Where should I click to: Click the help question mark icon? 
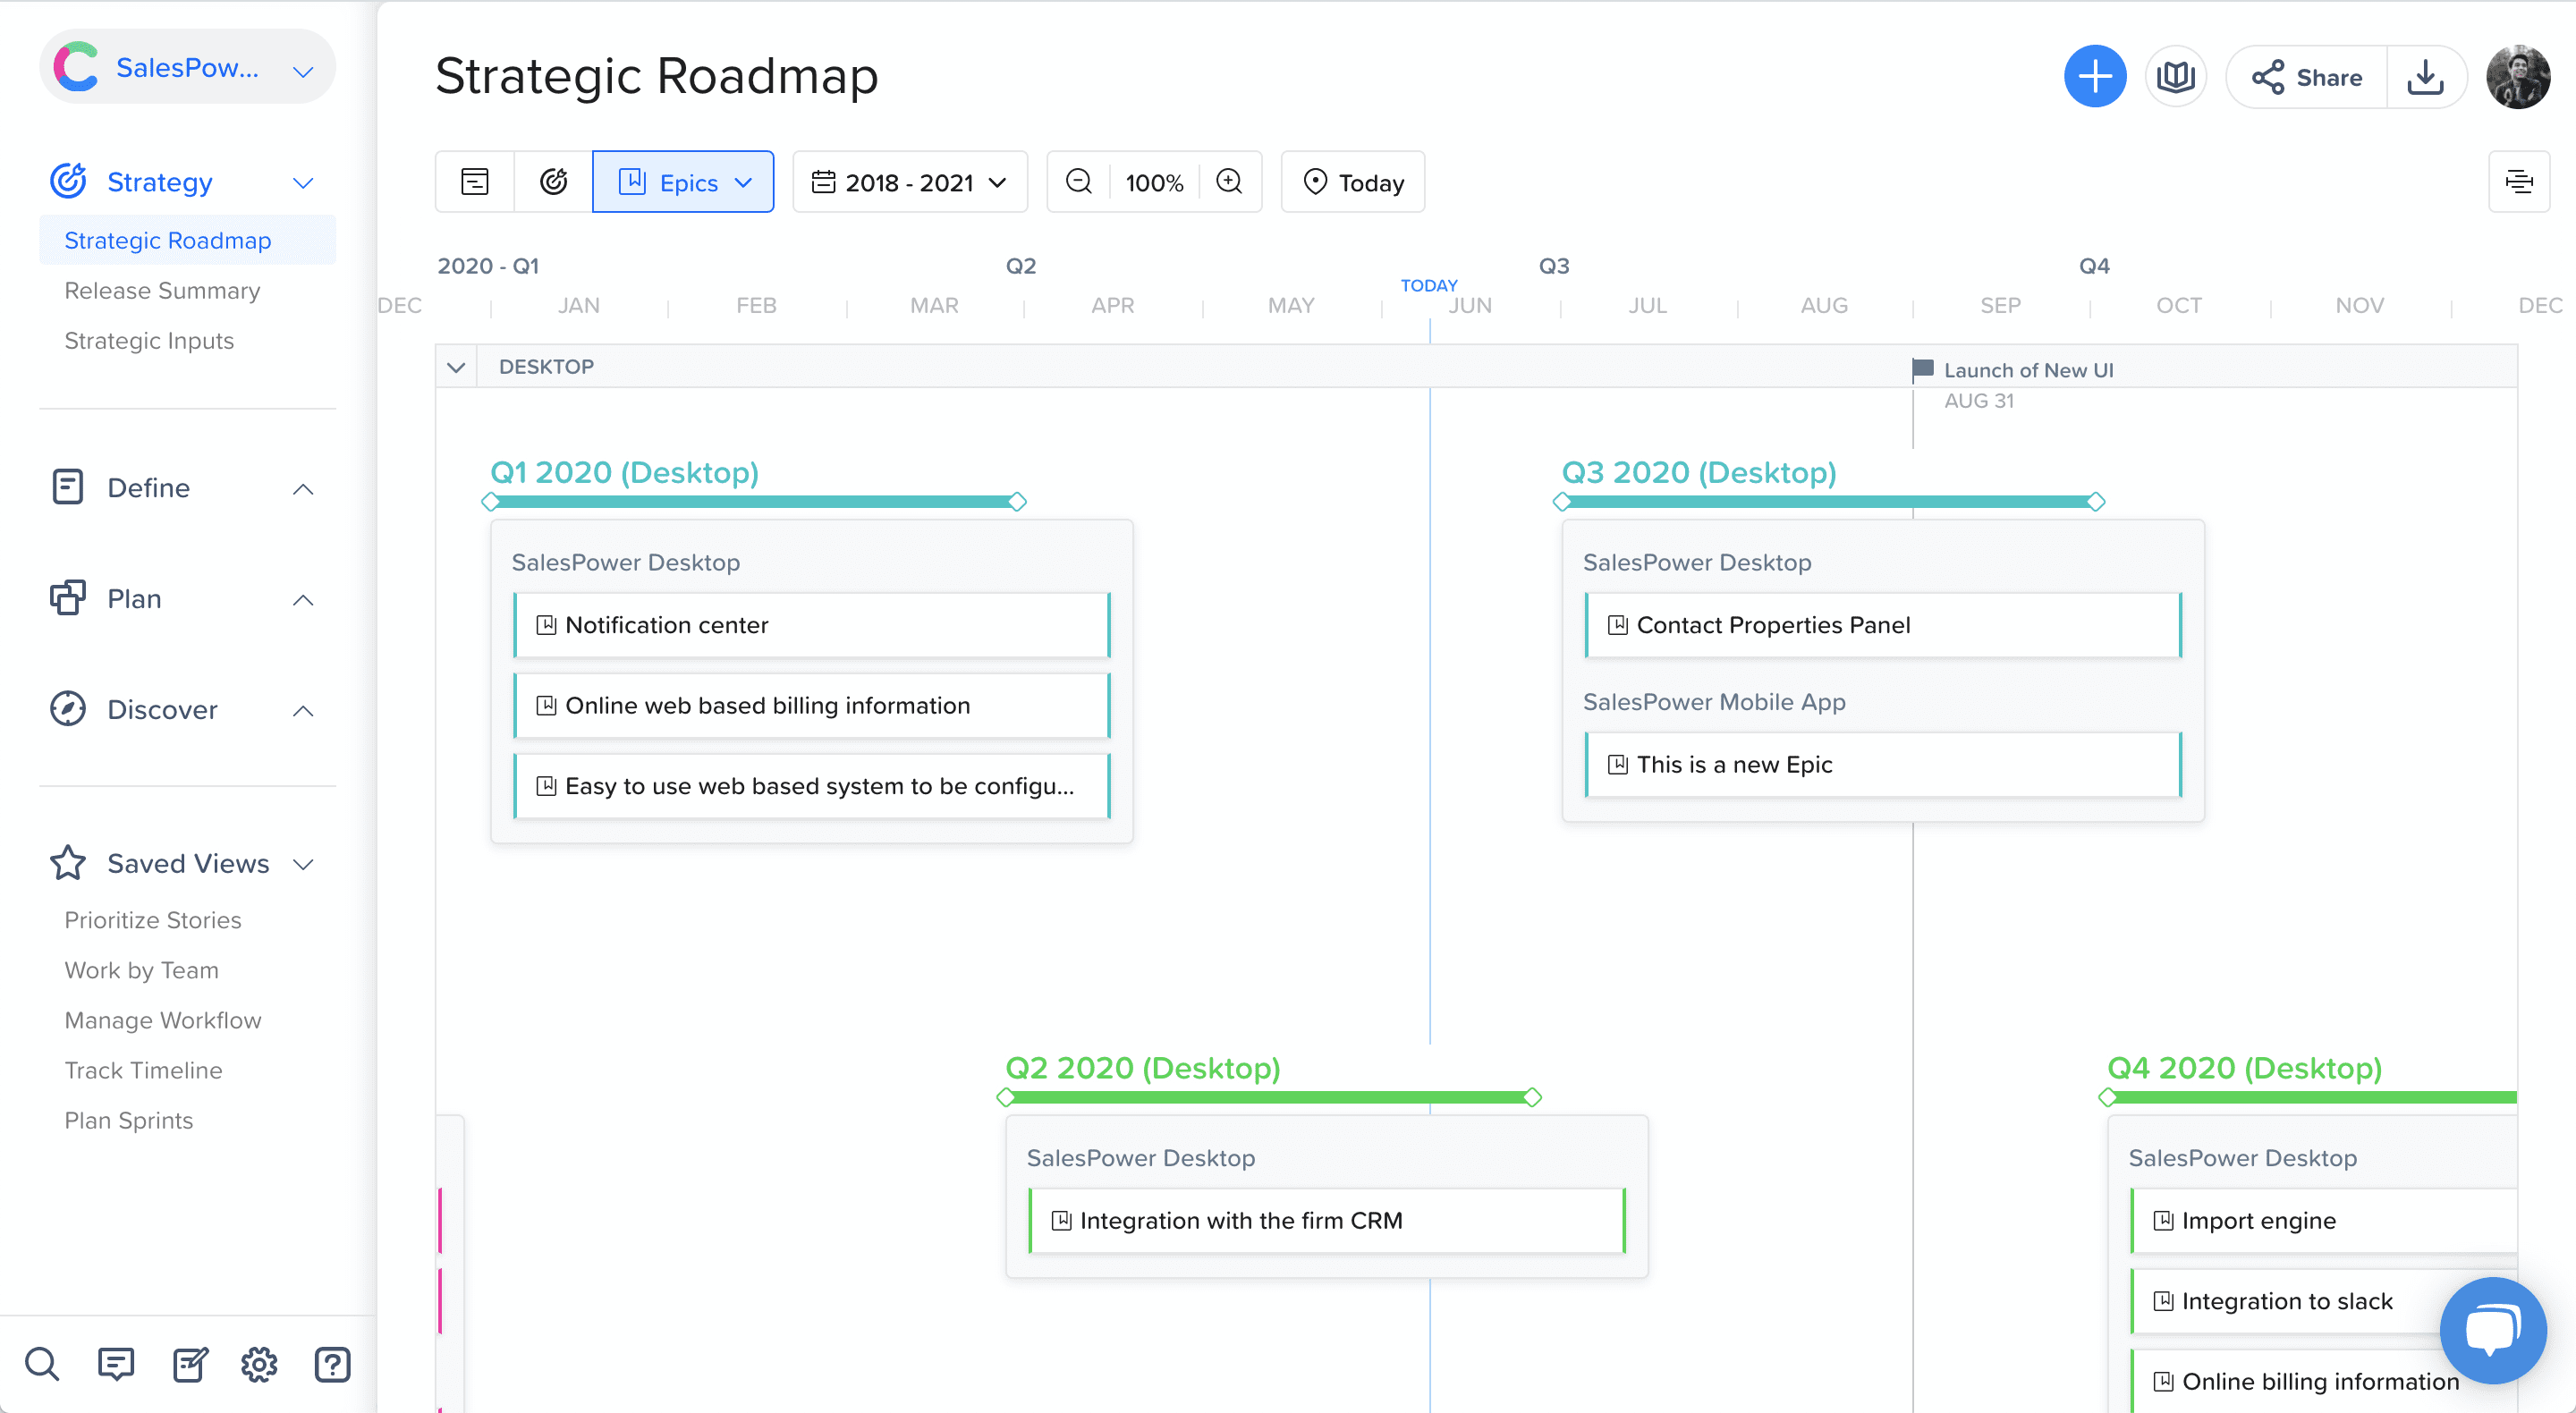330,1363
